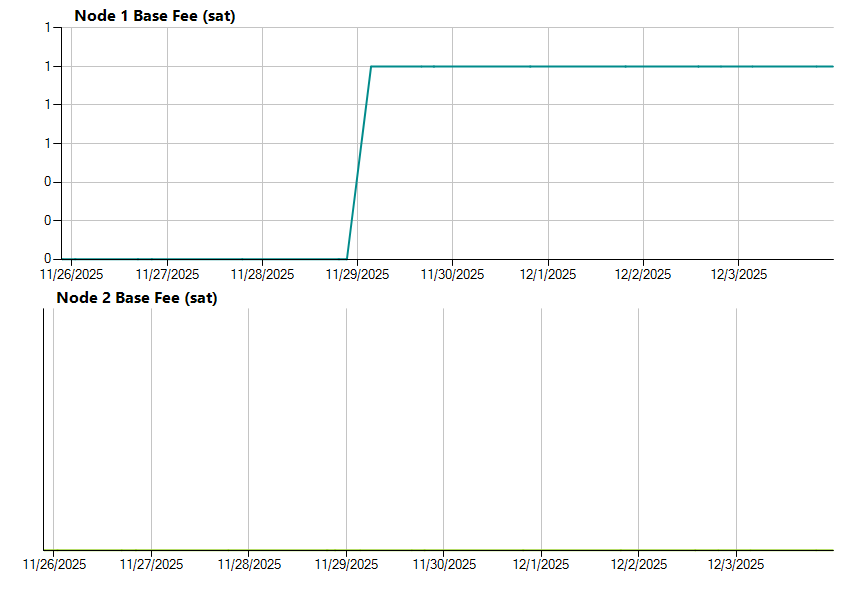Click 11/29/2025 label under Node 2 chart

click(x=346, y=565)
